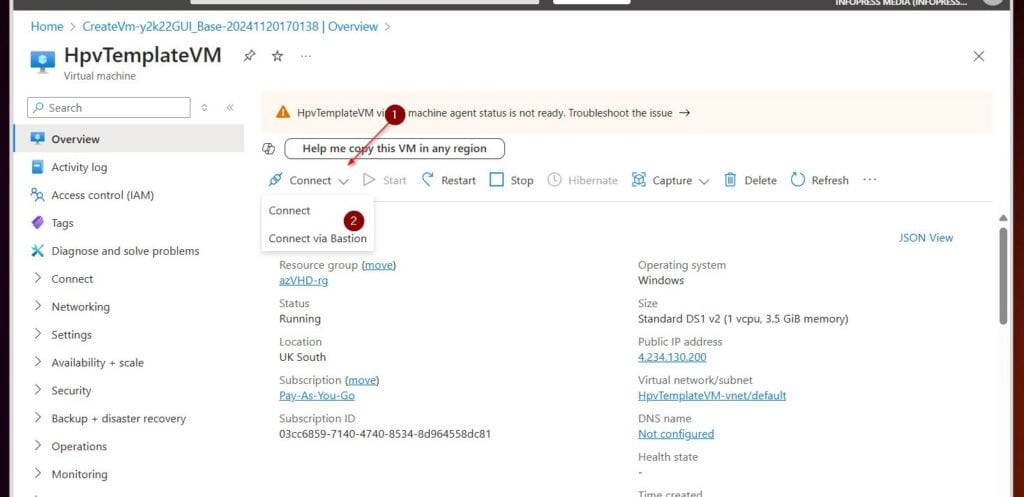Image resolution: width=1024 pixels, height=497 pixels.
Task: Click the Capture icon in toolbar
Action: point(639,180)
